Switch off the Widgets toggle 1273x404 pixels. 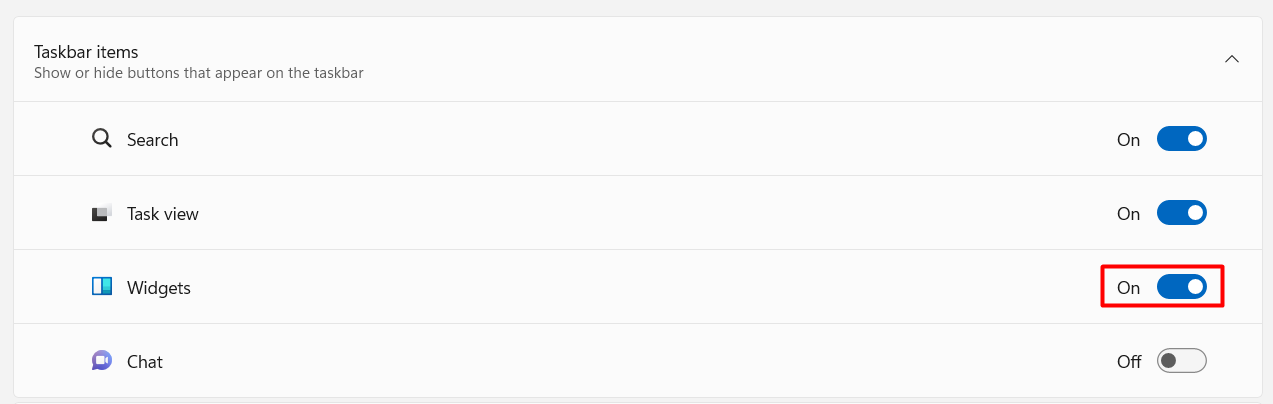(x=1181, y=287)
